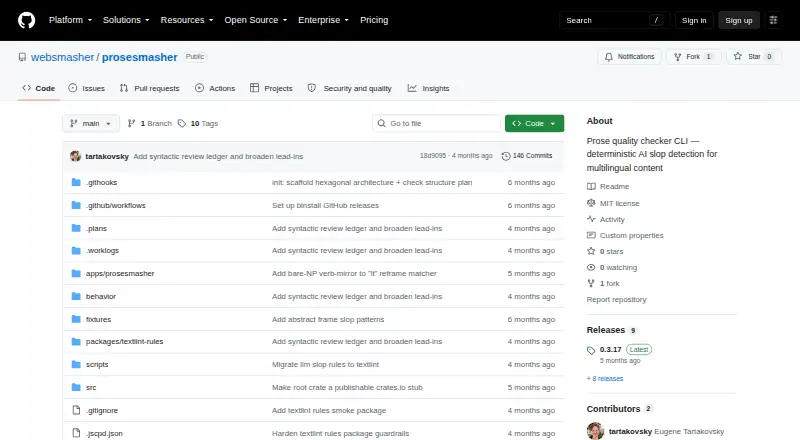Open the Contributors heading link
800x440 pixels.
(x=613, y=409)
